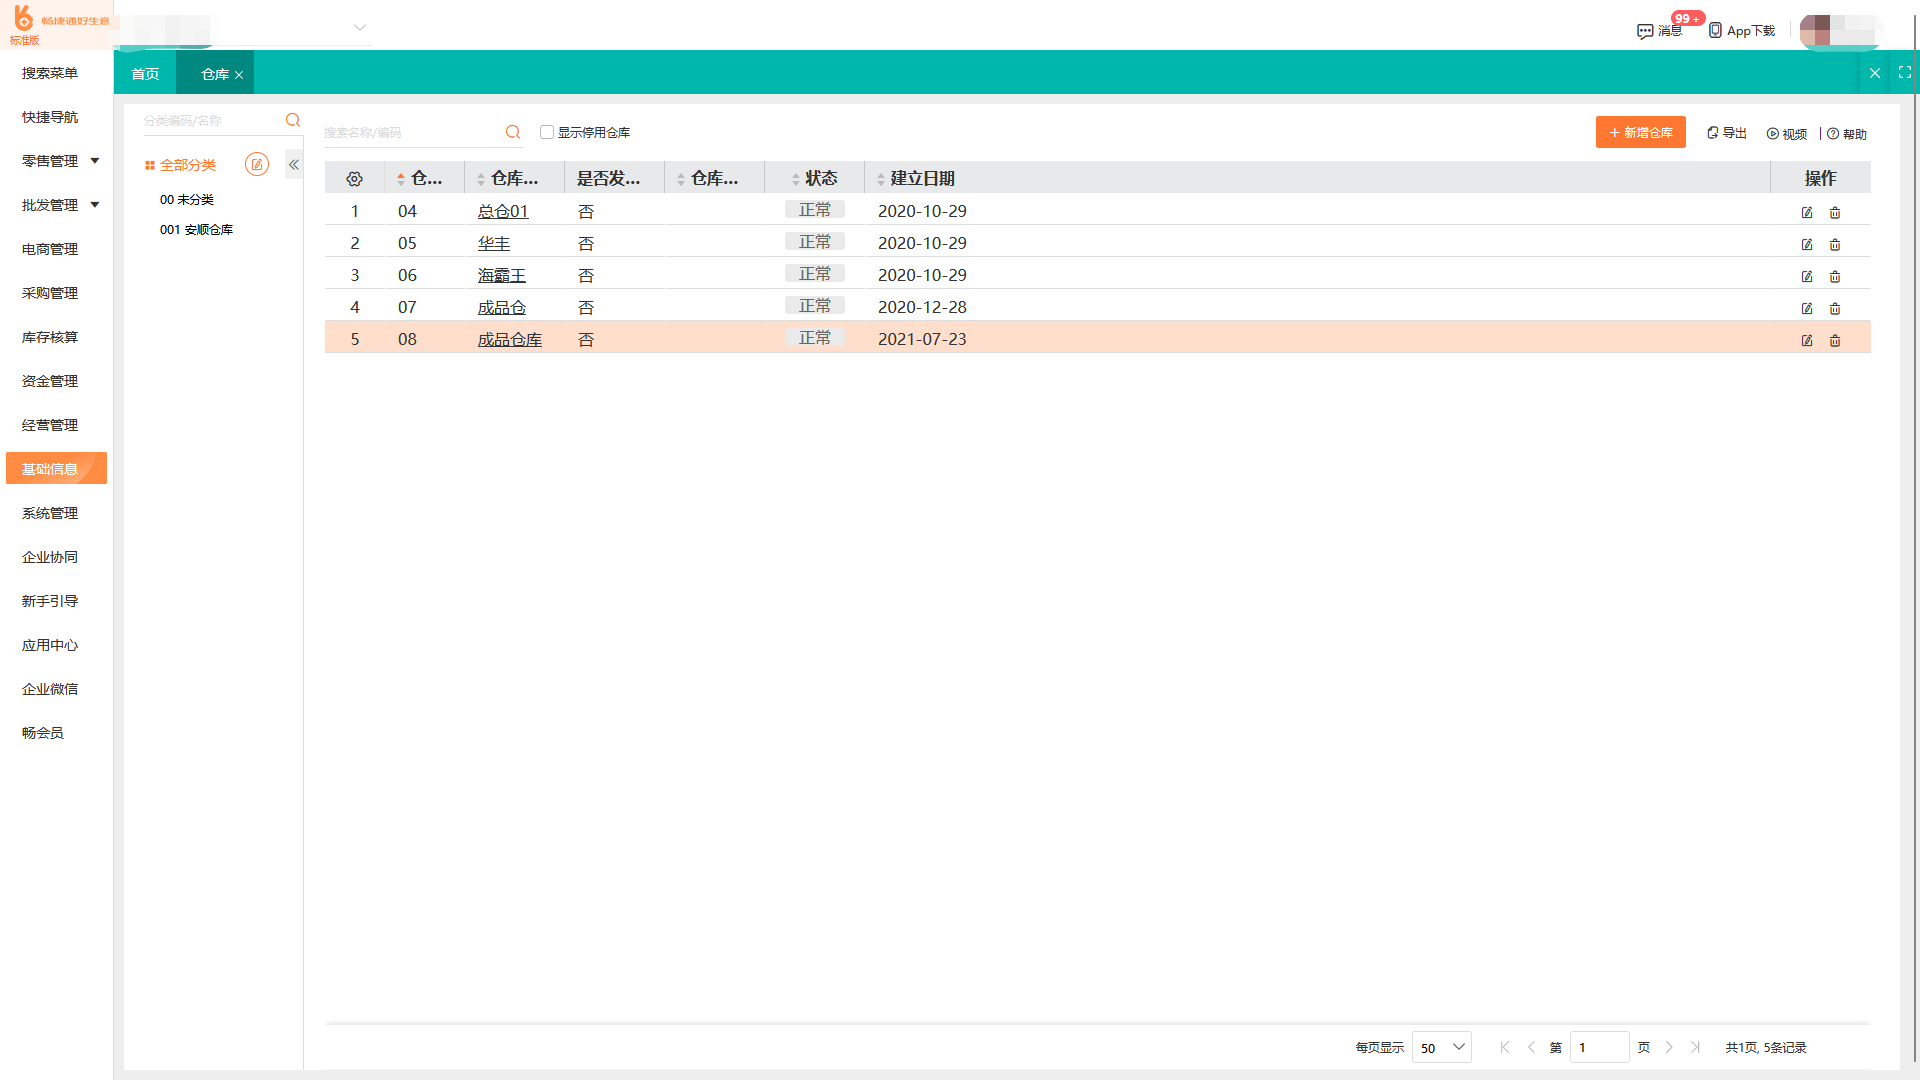1920x1080 pixels.
Task: Click 新增仓库 button
Action: (x=1640, y=131)
